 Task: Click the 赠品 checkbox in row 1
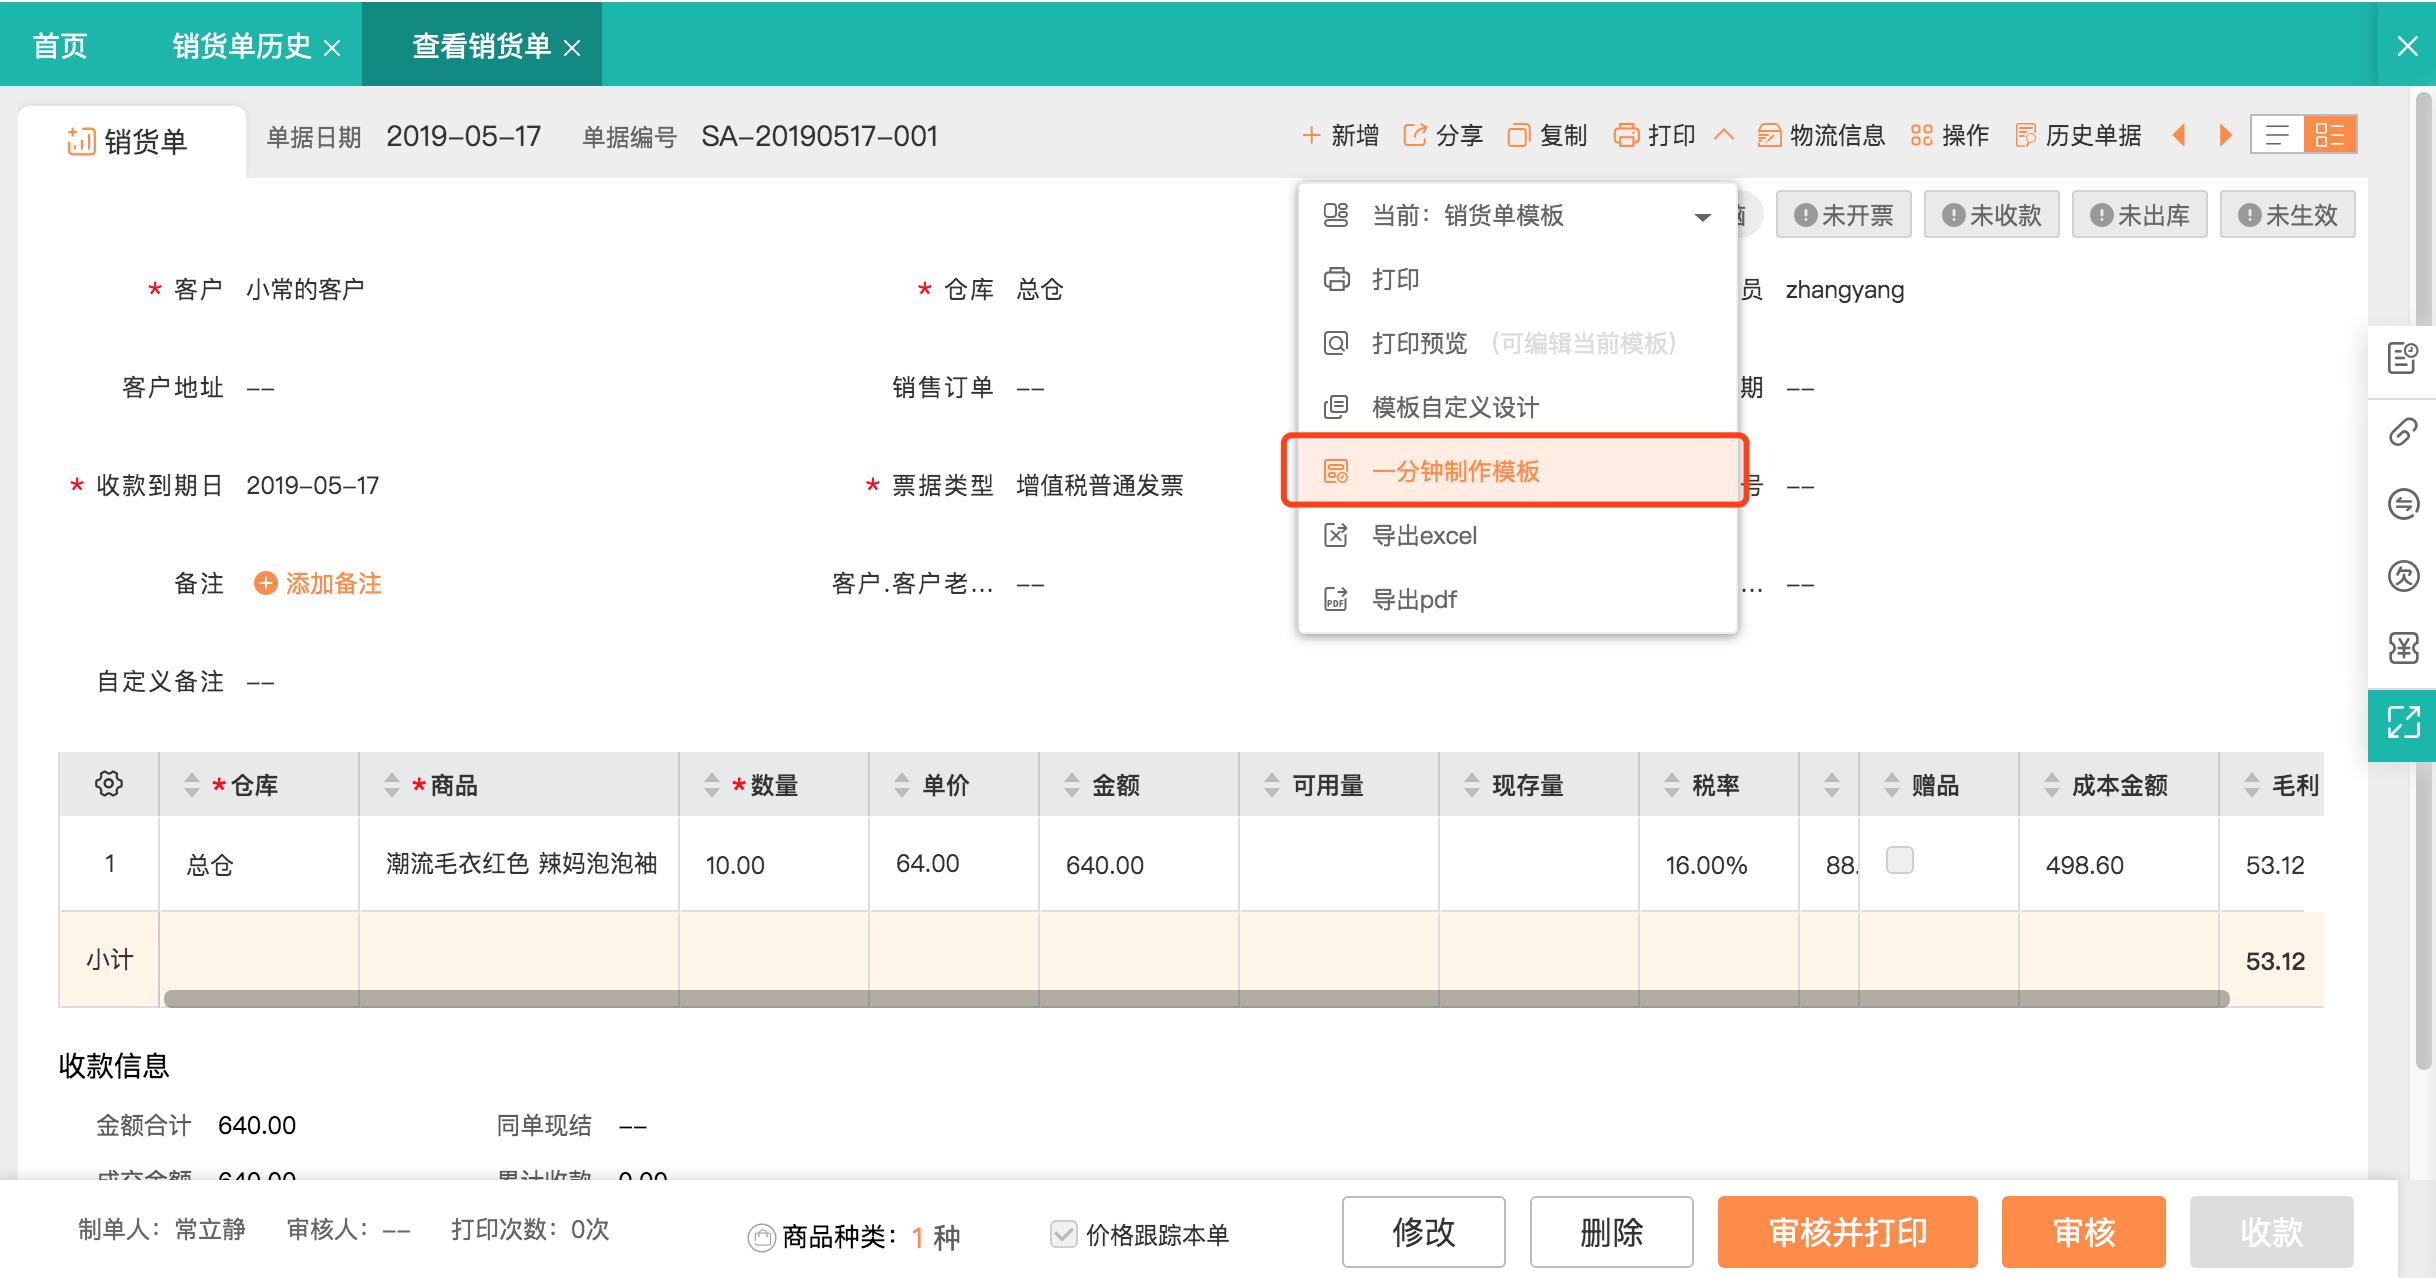(x=1900, y=861)
